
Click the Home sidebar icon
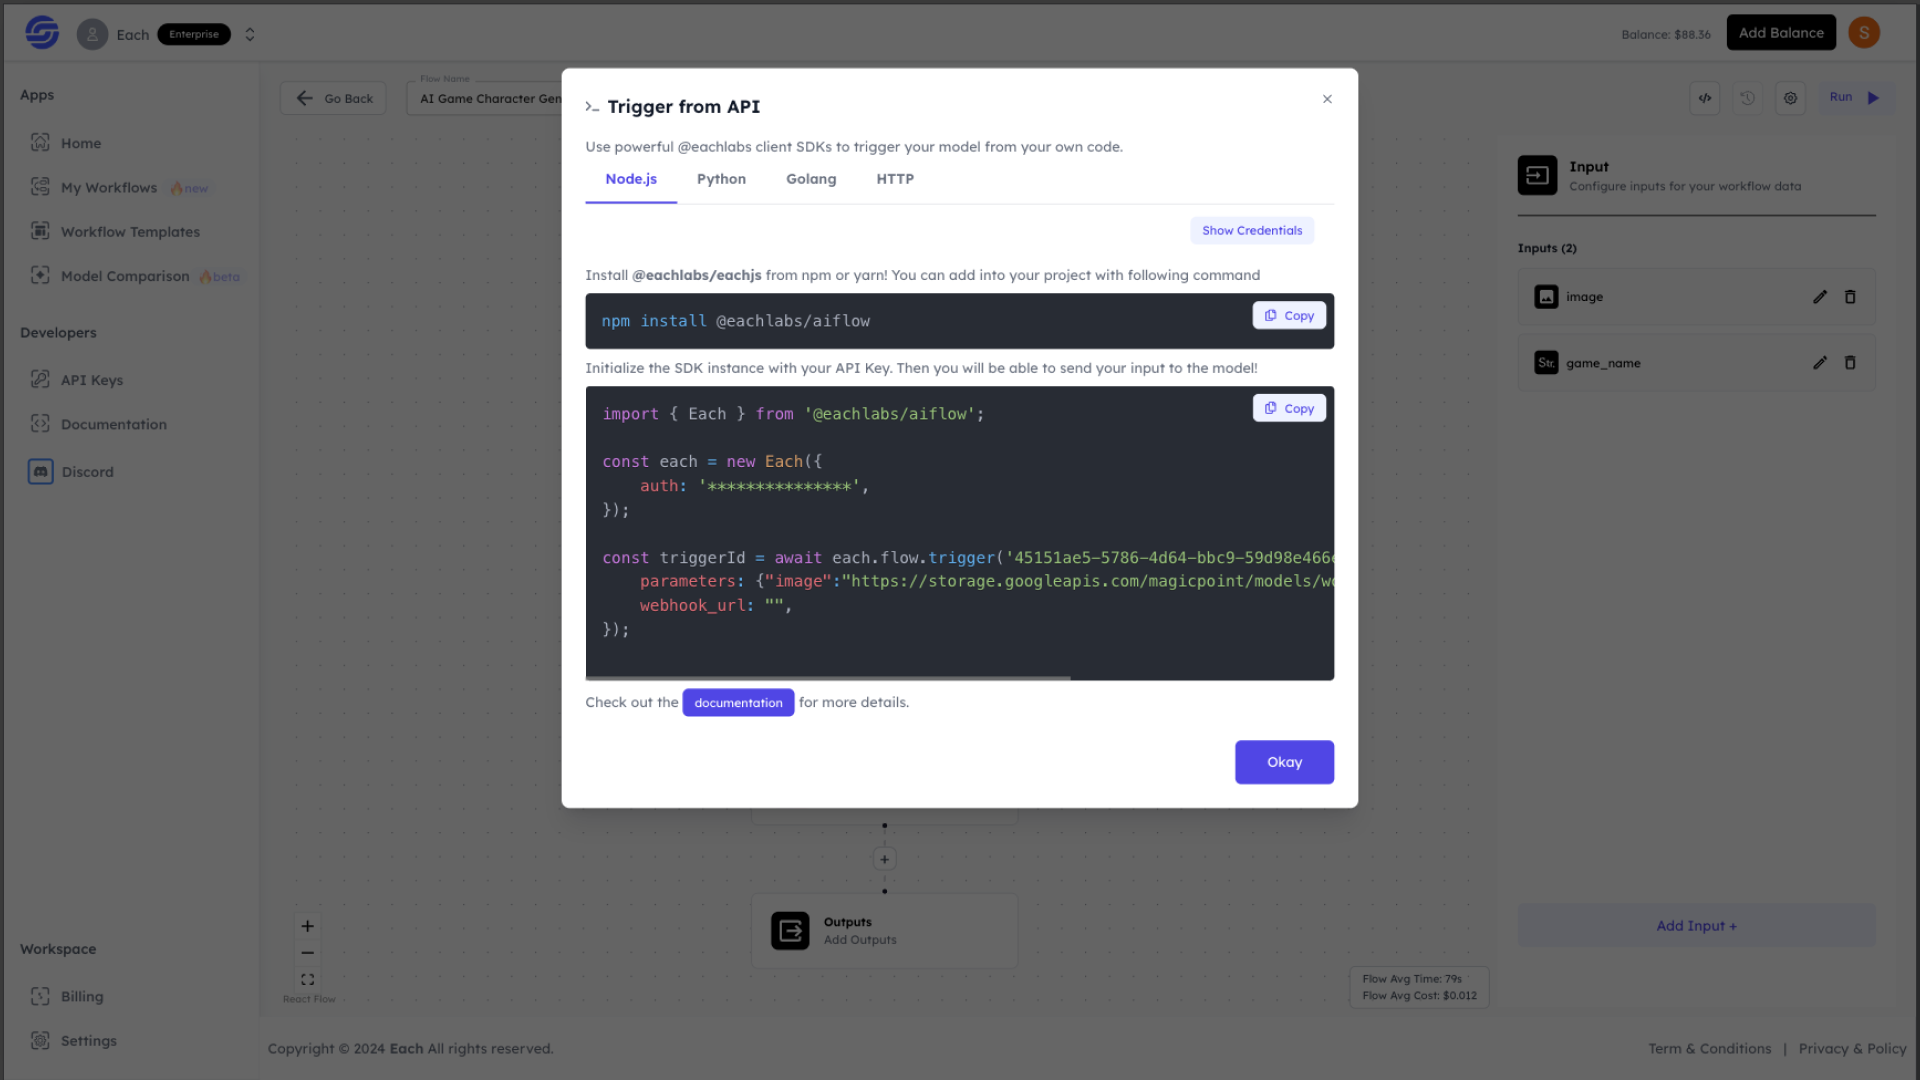(x=40, y=142)
